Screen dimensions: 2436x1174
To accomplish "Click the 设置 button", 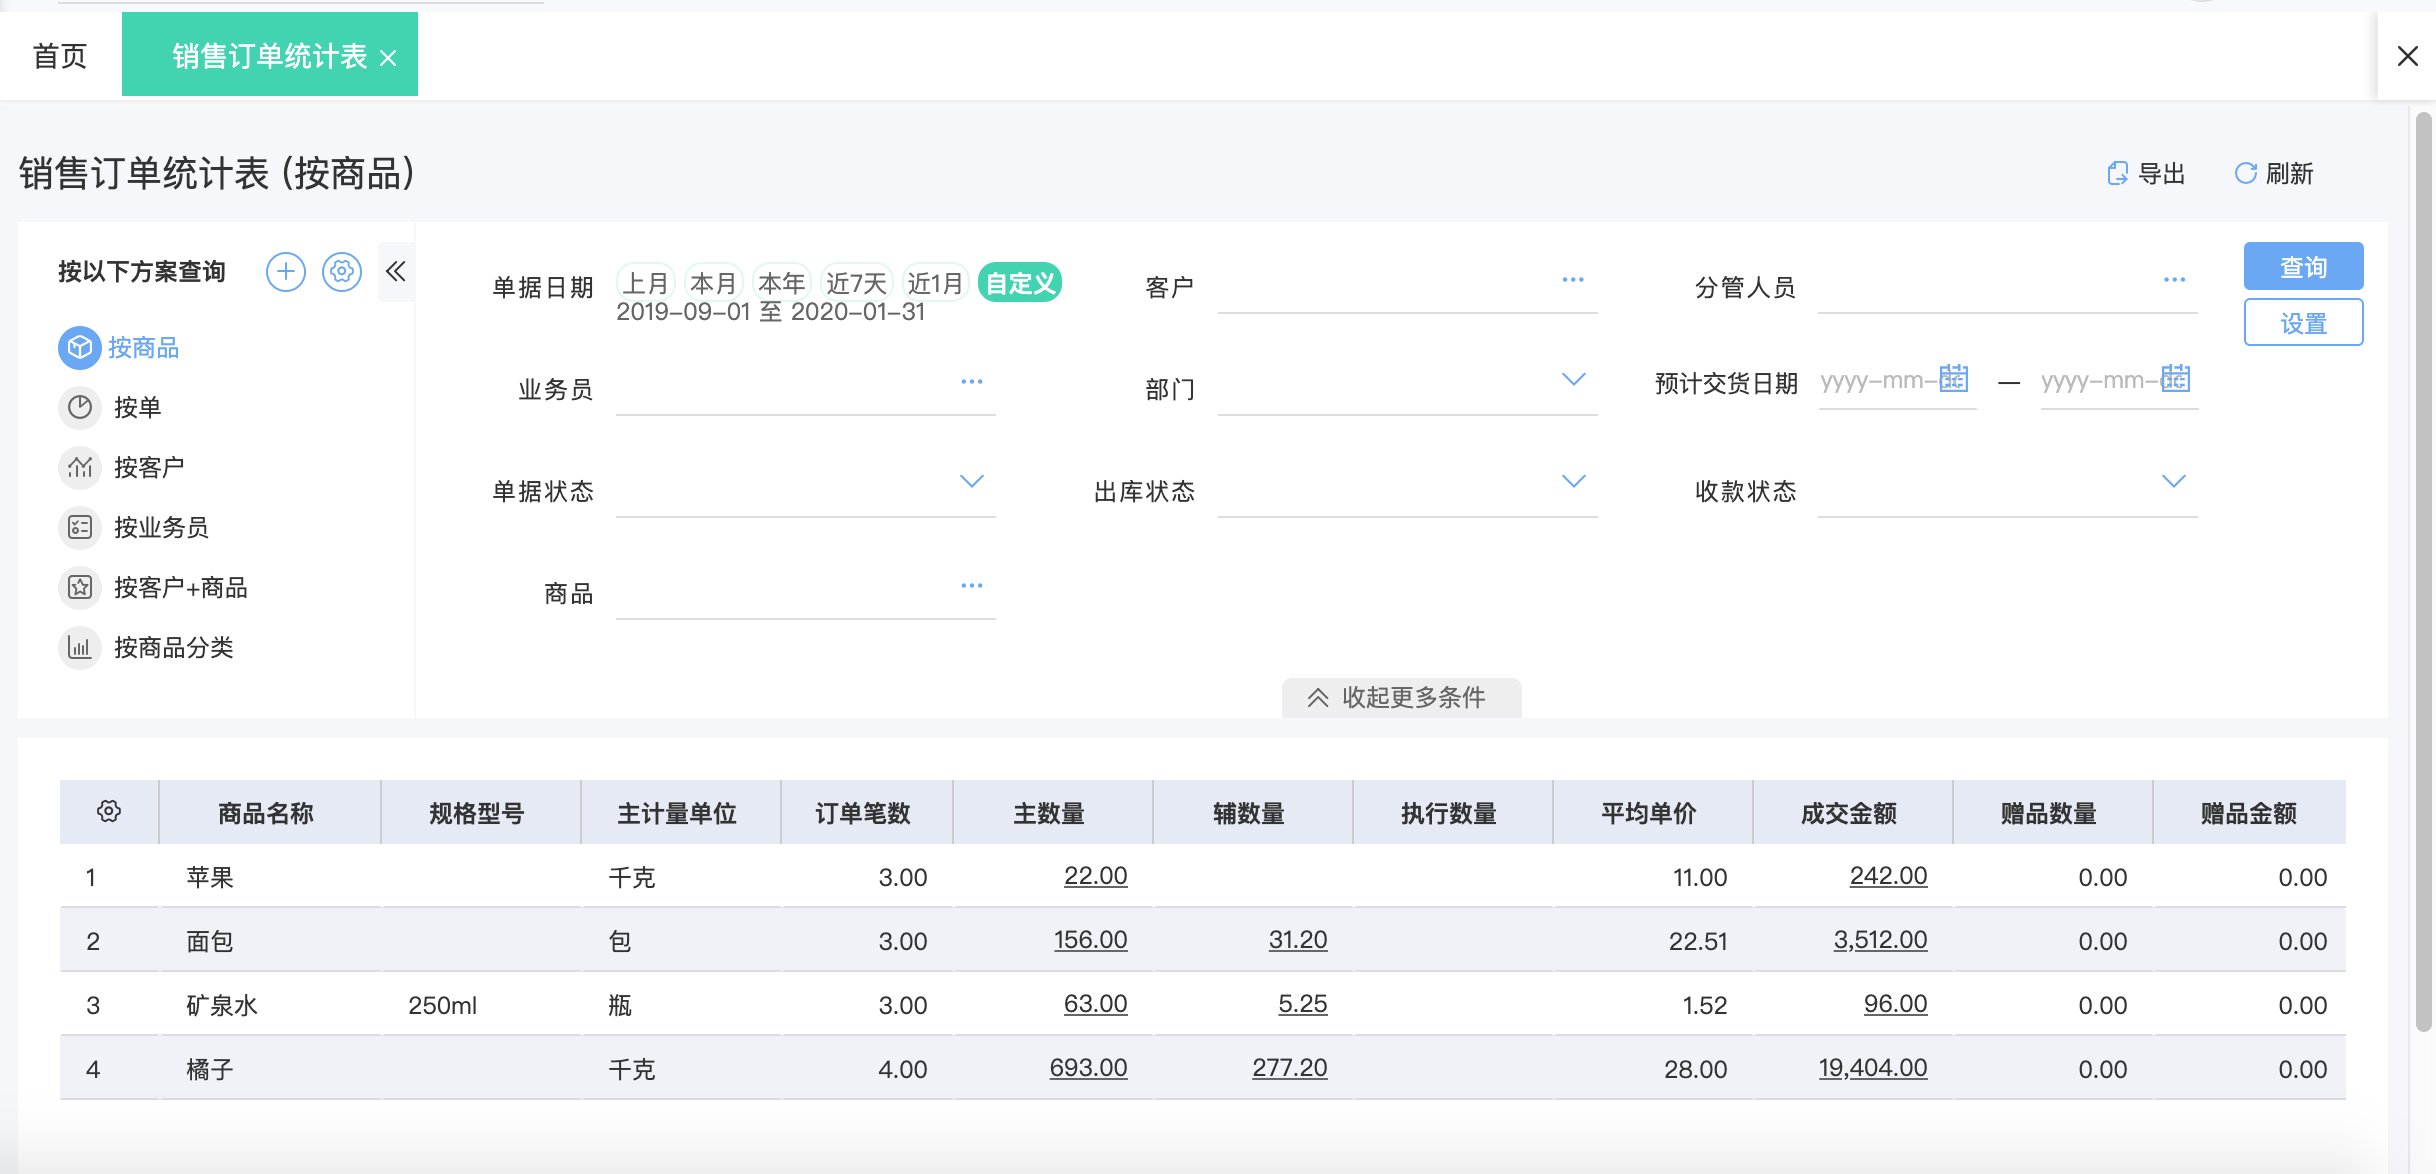I will (x=2306, y=323).
